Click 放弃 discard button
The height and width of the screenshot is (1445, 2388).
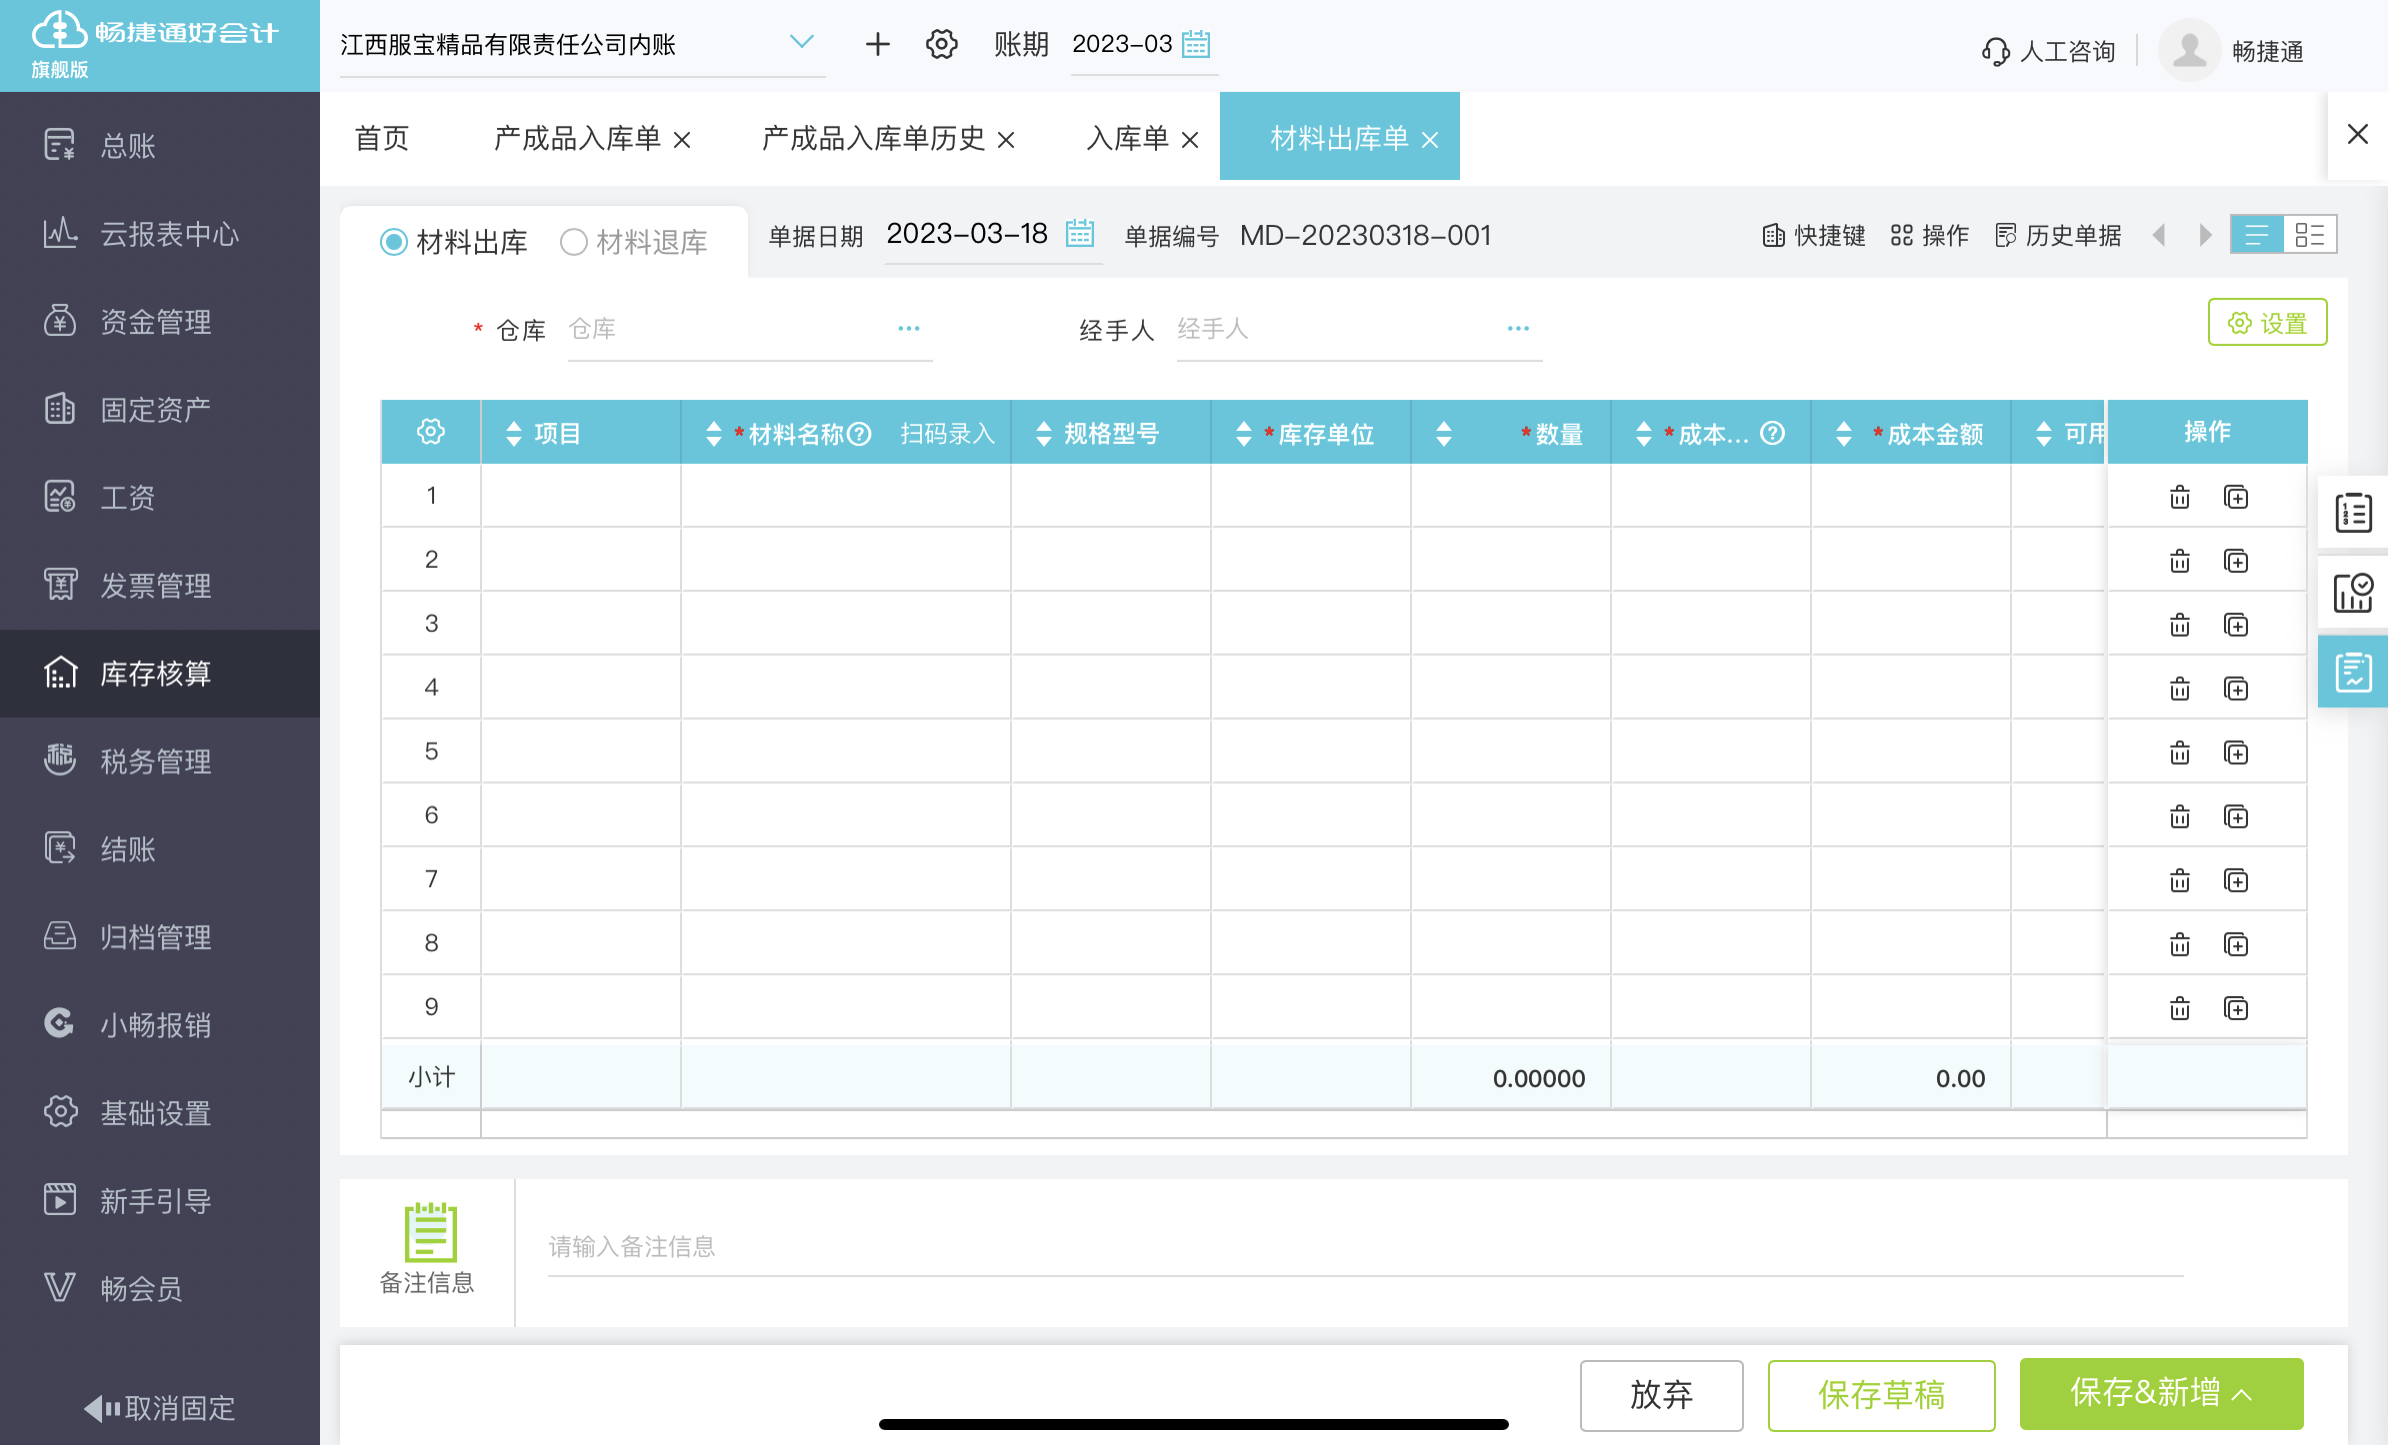click(1661, 1394)
